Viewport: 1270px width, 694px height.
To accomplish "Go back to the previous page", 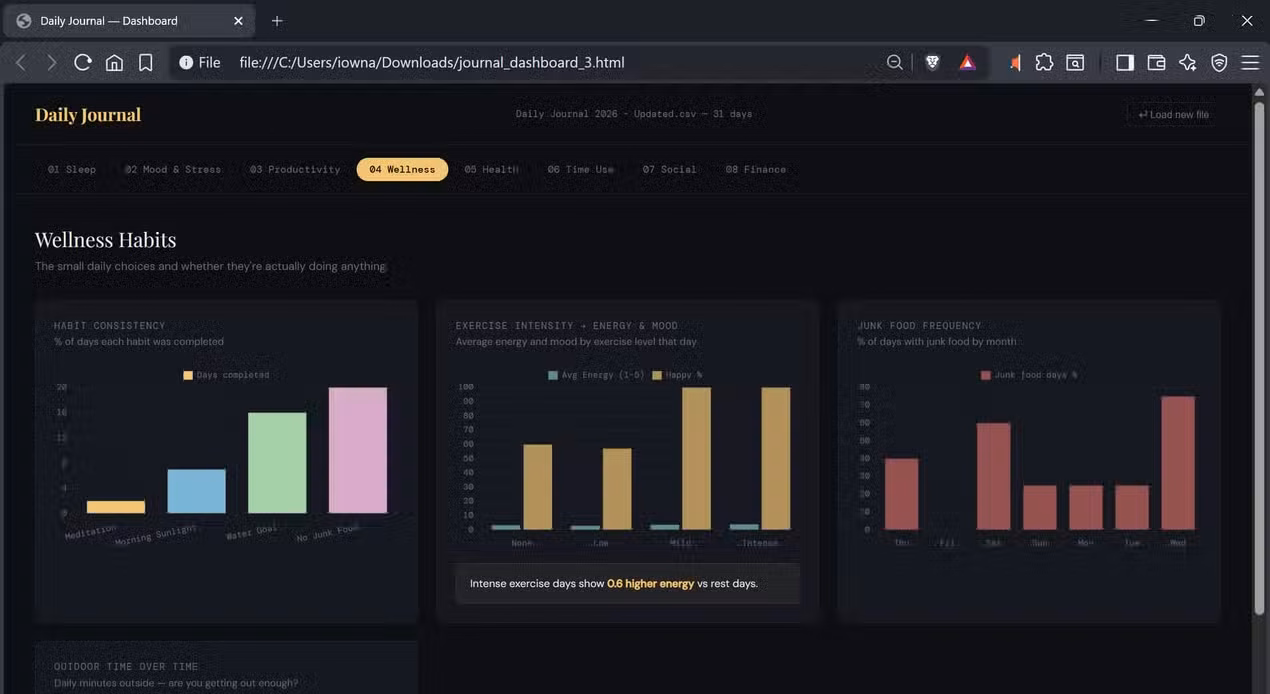I will (x=21, y=62).
